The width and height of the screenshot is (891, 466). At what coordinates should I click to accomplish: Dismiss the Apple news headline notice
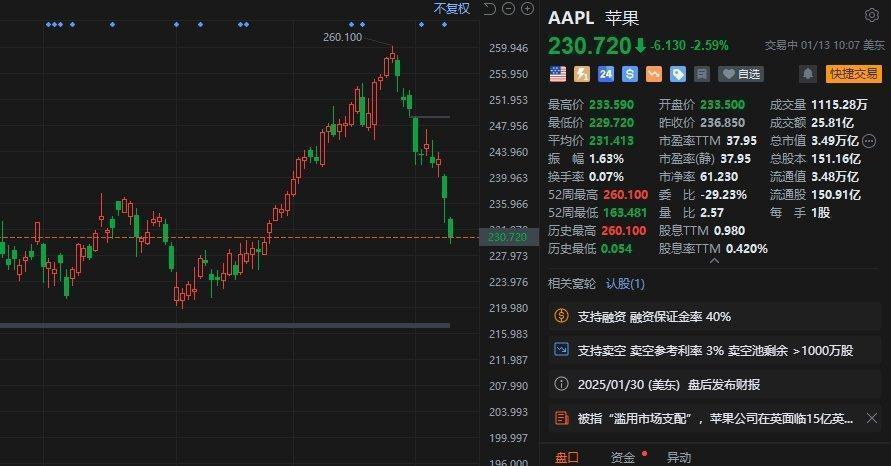coord(872,418)
